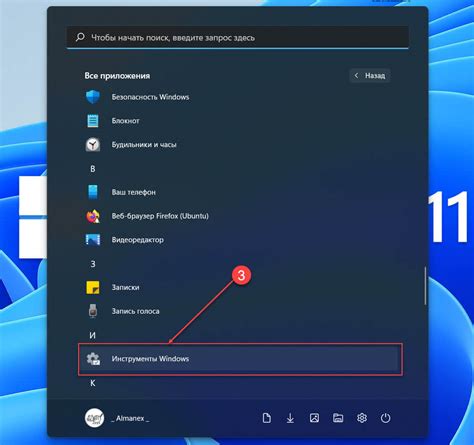
Task: Click the power button icon
Action: tap(386, 418)
